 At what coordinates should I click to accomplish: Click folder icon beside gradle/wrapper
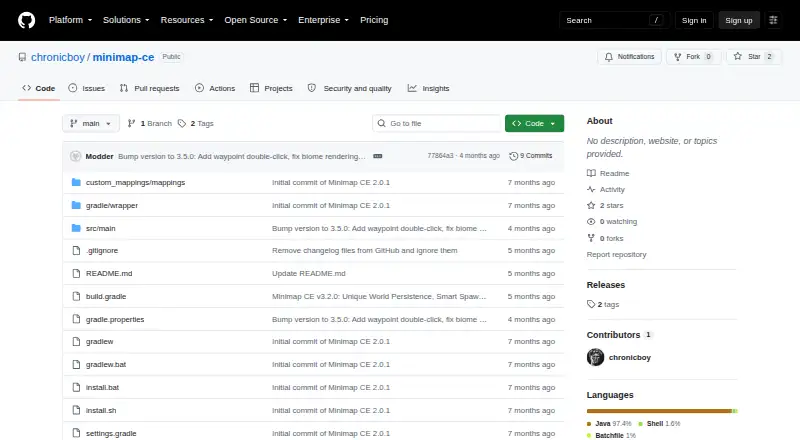click(76, 205)
